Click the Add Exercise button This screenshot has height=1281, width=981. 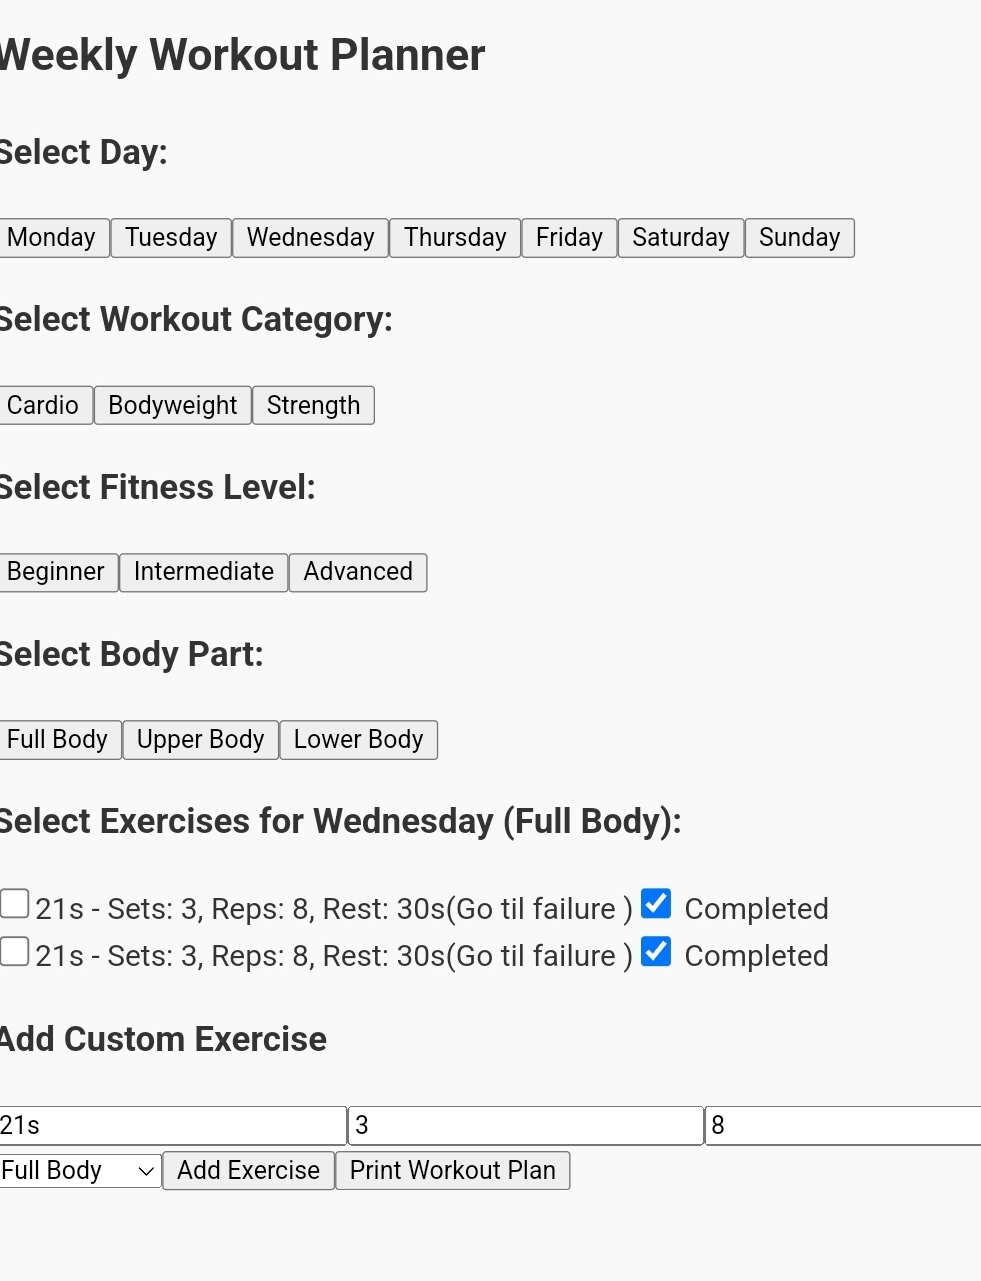click(248, 1170)
